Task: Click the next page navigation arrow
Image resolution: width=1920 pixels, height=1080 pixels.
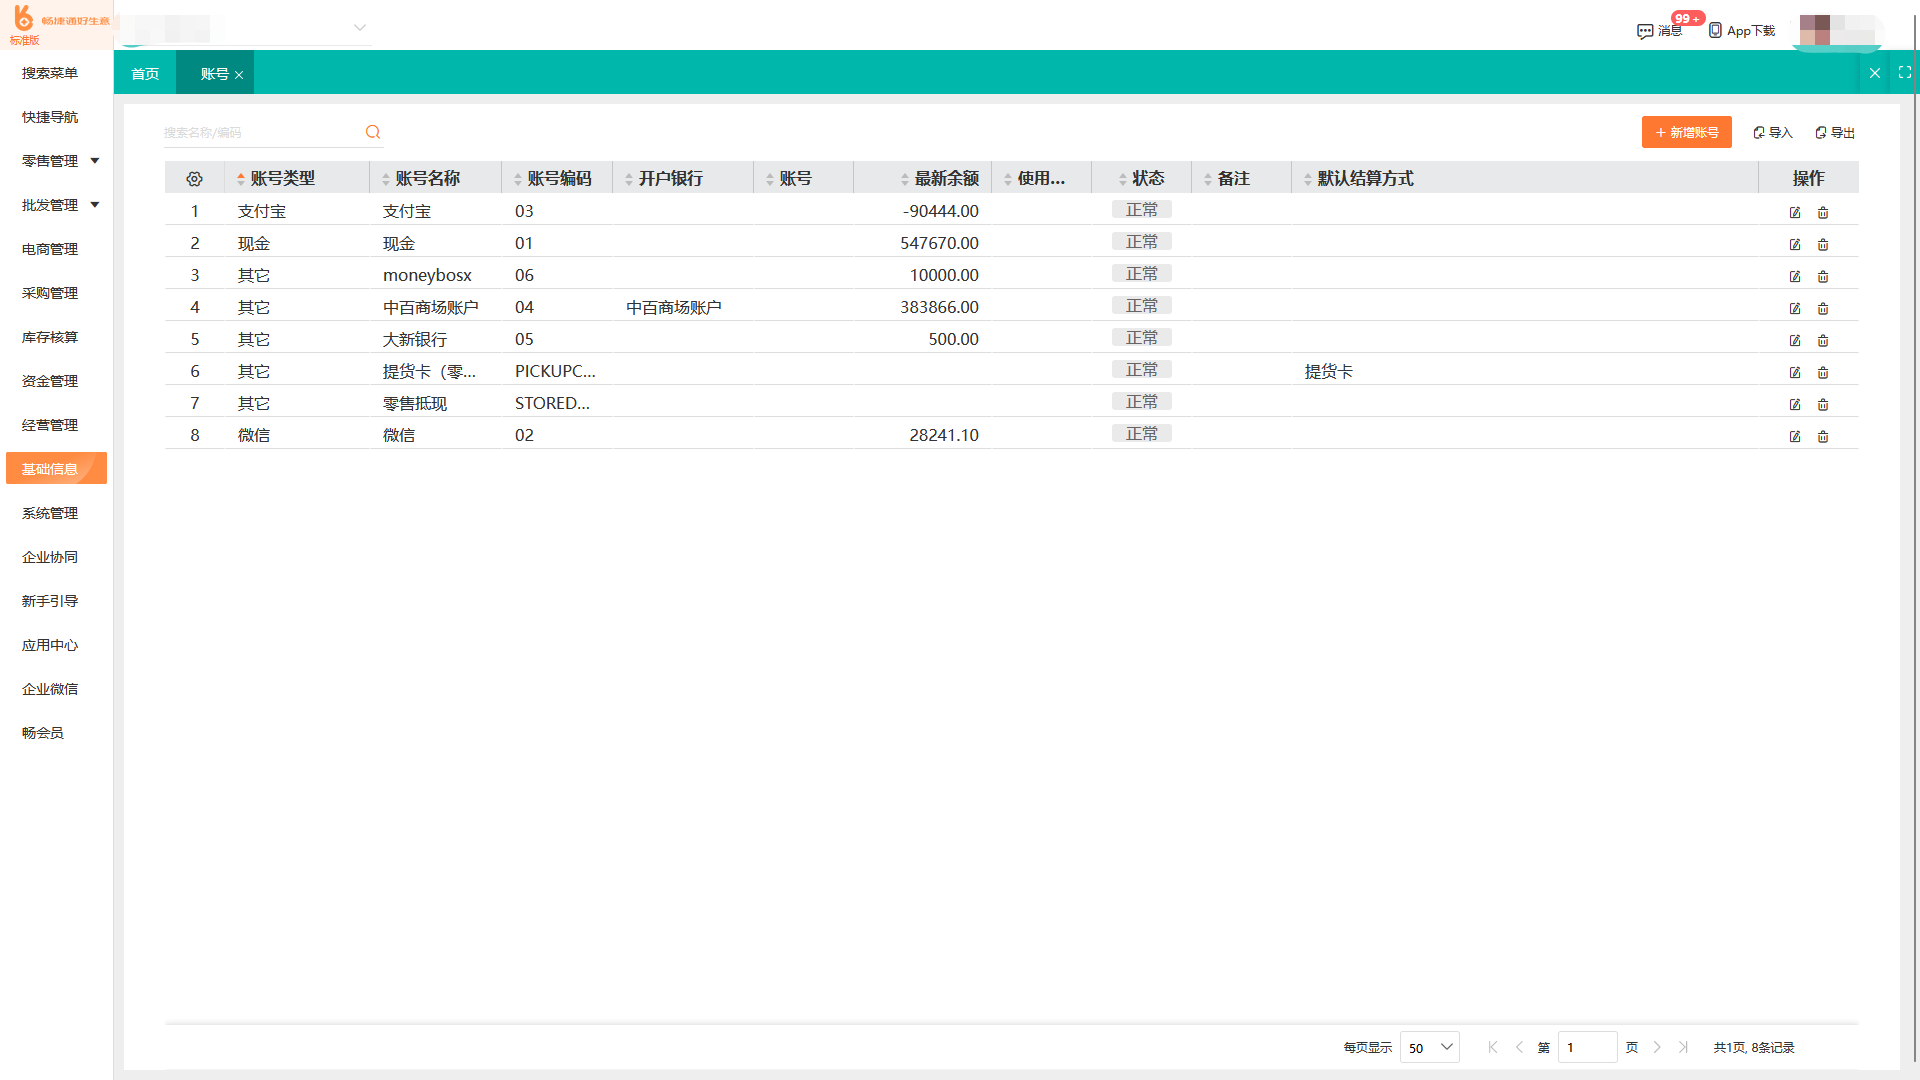Action: coord(1658,1047)
